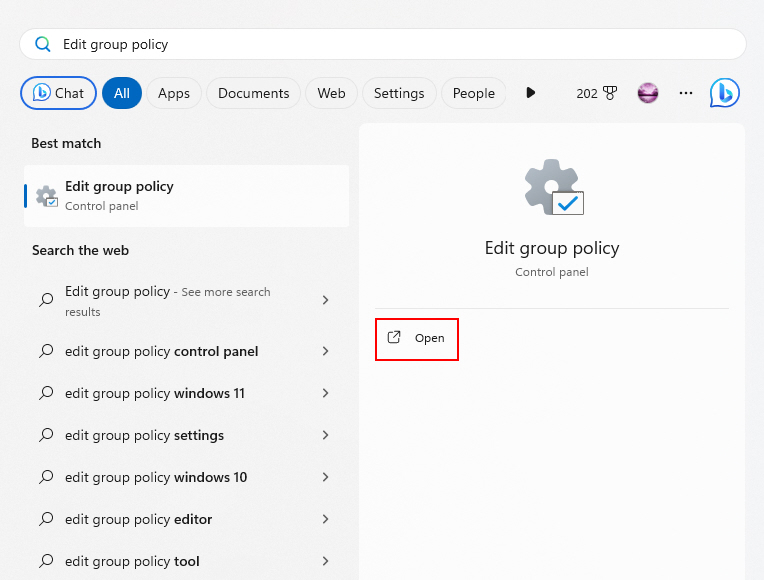Expand arrow for 'See more search results' row

[x=325, y=300]
